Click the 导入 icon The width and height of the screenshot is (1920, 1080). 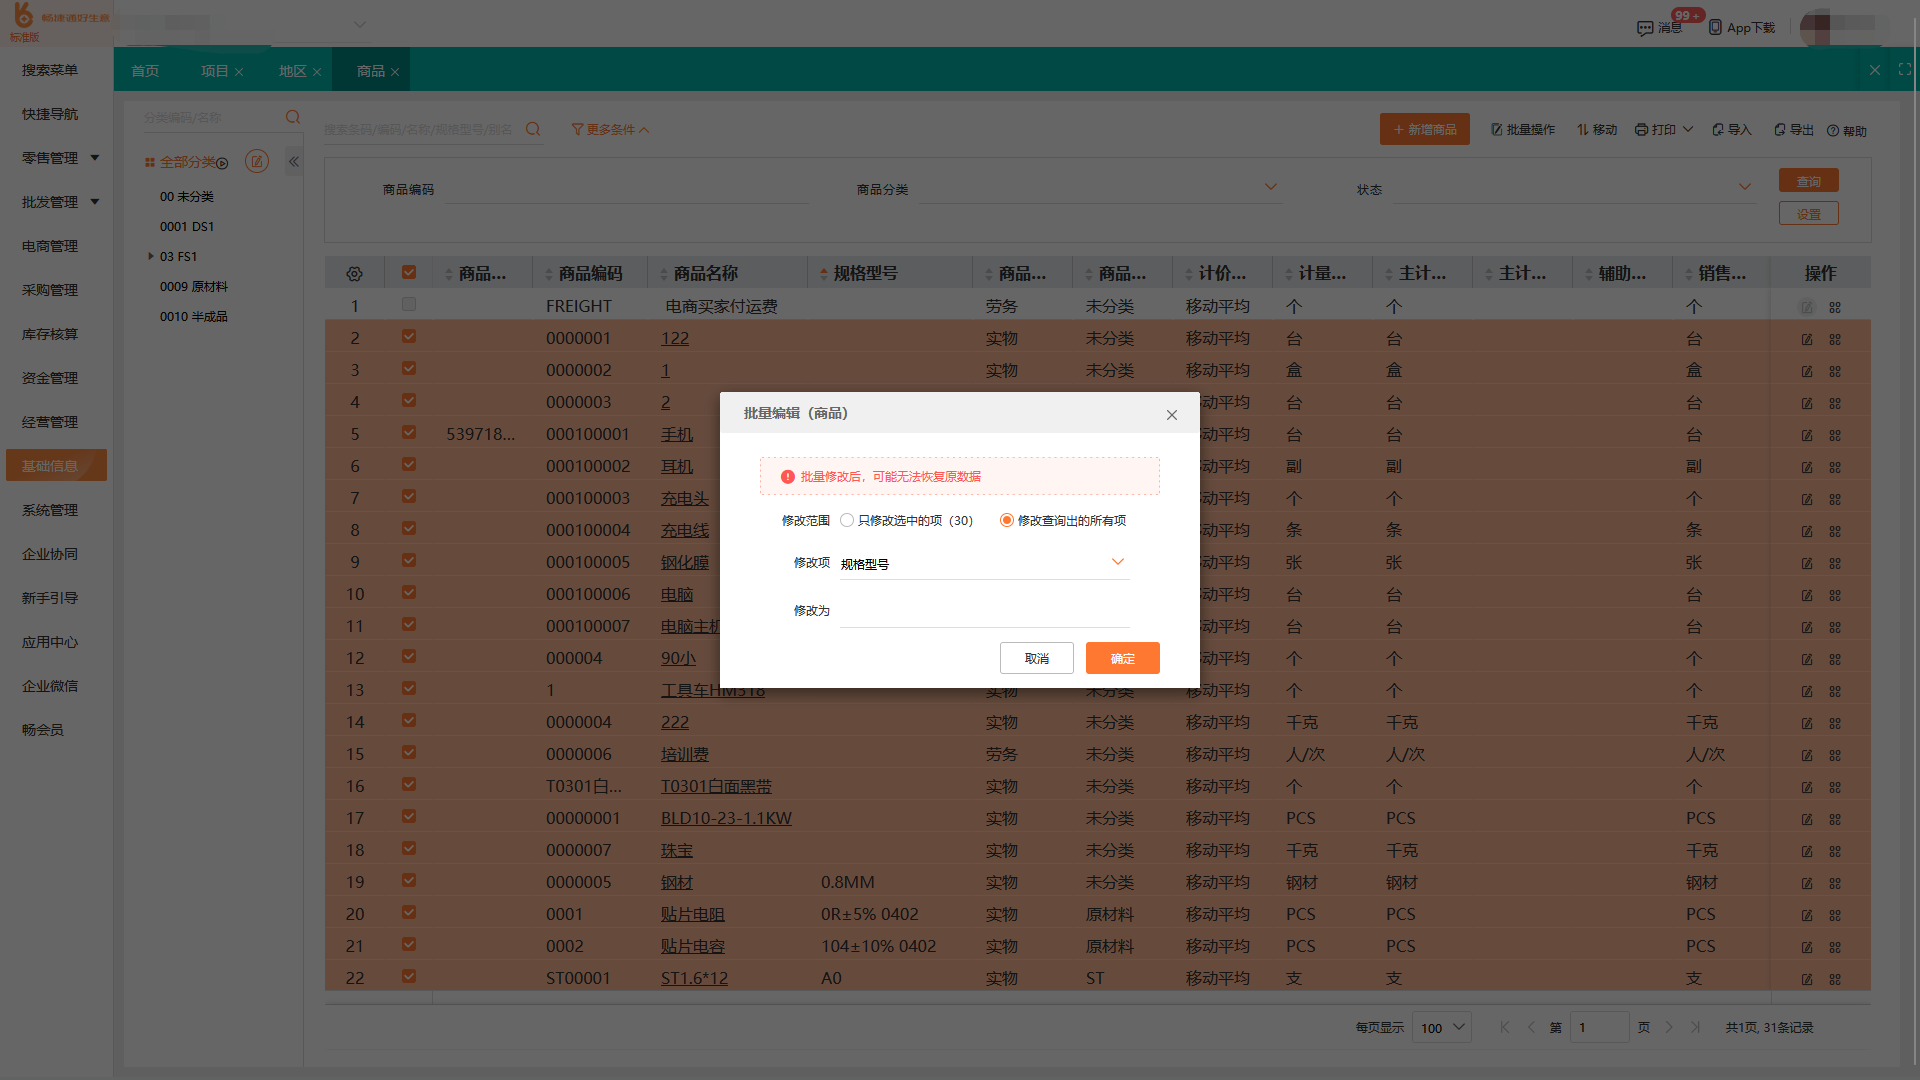(x=1730, y=129)
